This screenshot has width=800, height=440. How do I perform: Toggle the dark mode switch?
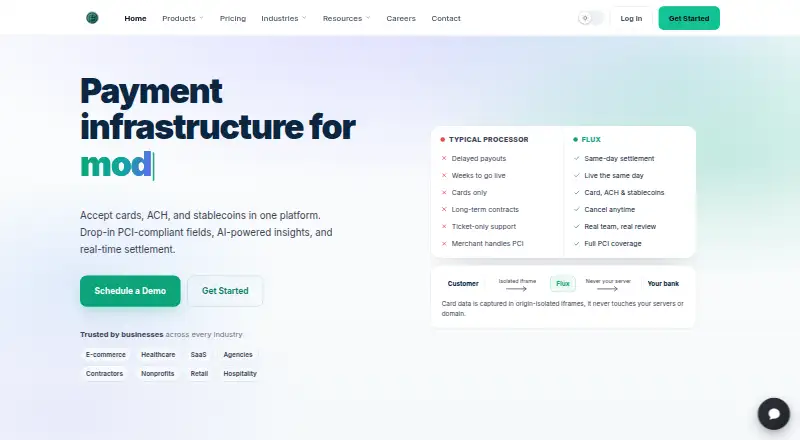(591, 18)
